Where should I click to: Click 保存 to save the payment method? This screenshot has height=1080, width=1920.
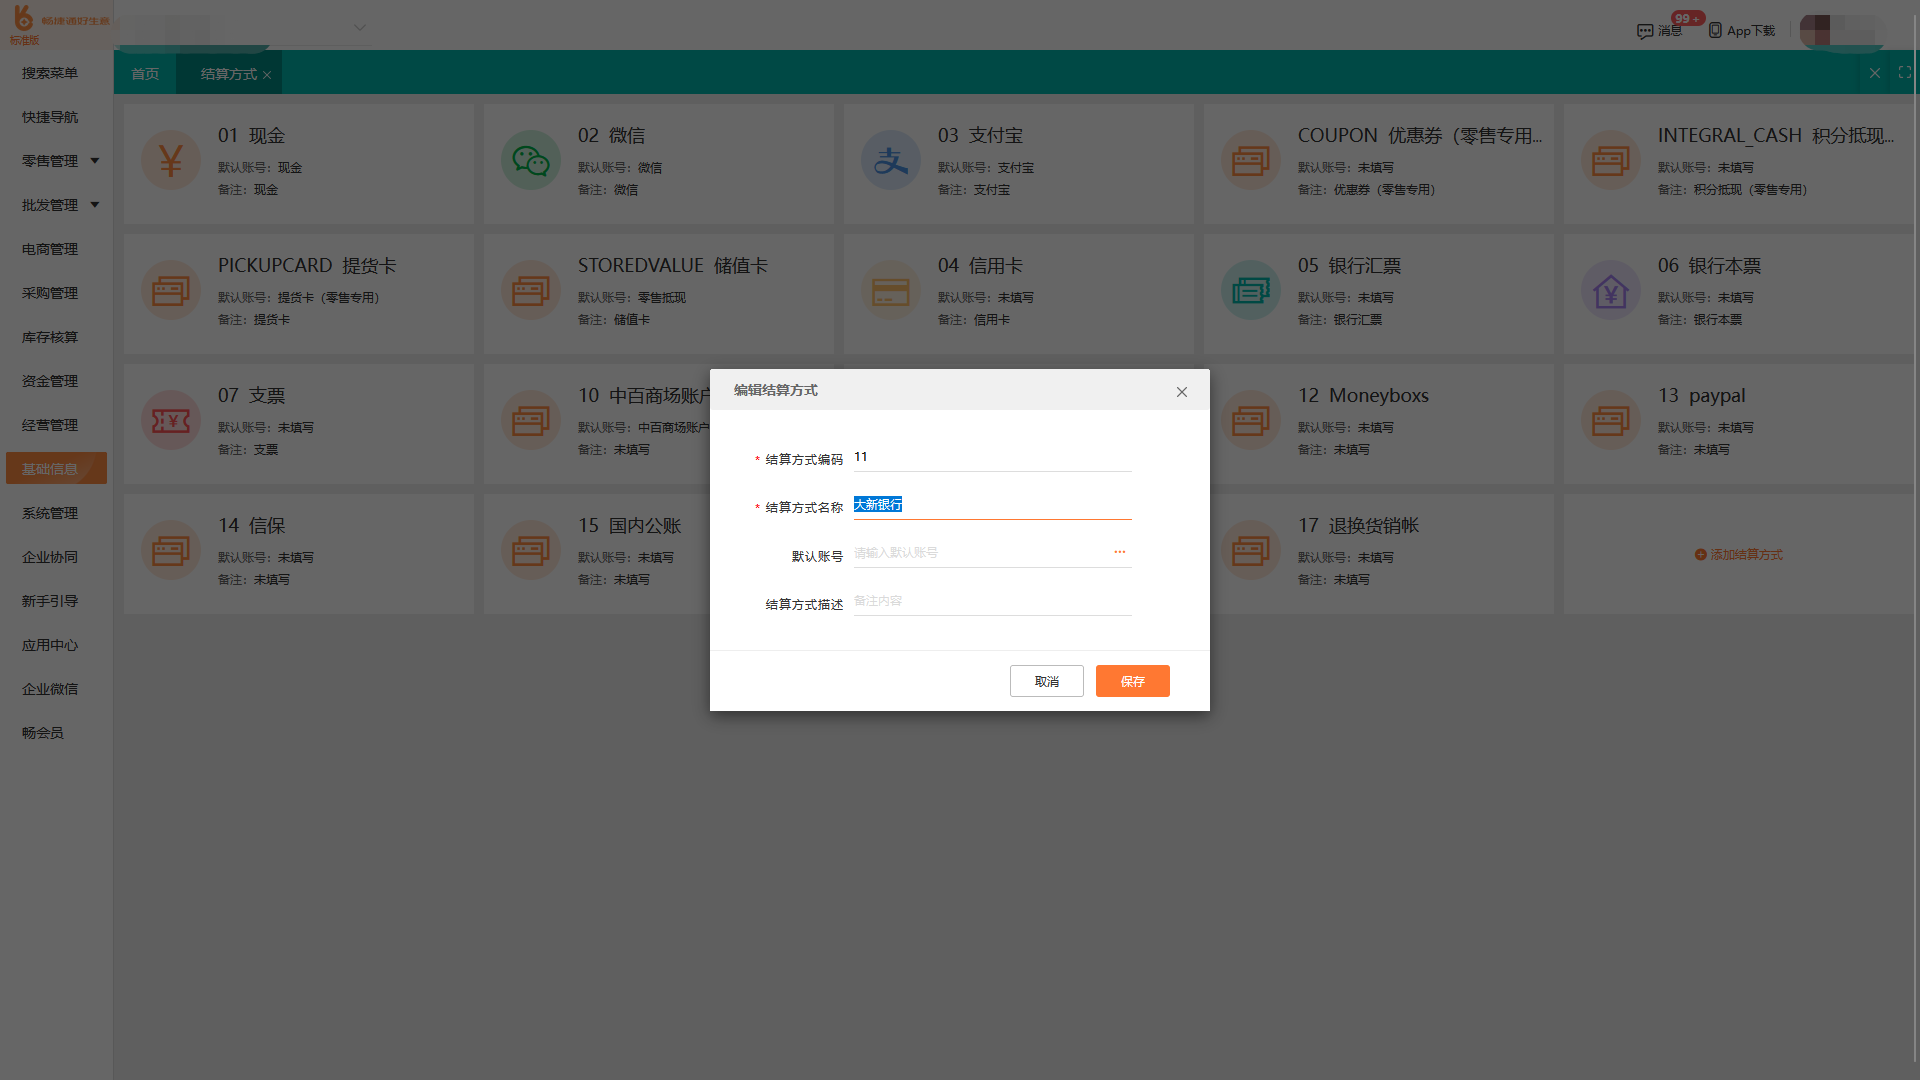click(1131, 680)
